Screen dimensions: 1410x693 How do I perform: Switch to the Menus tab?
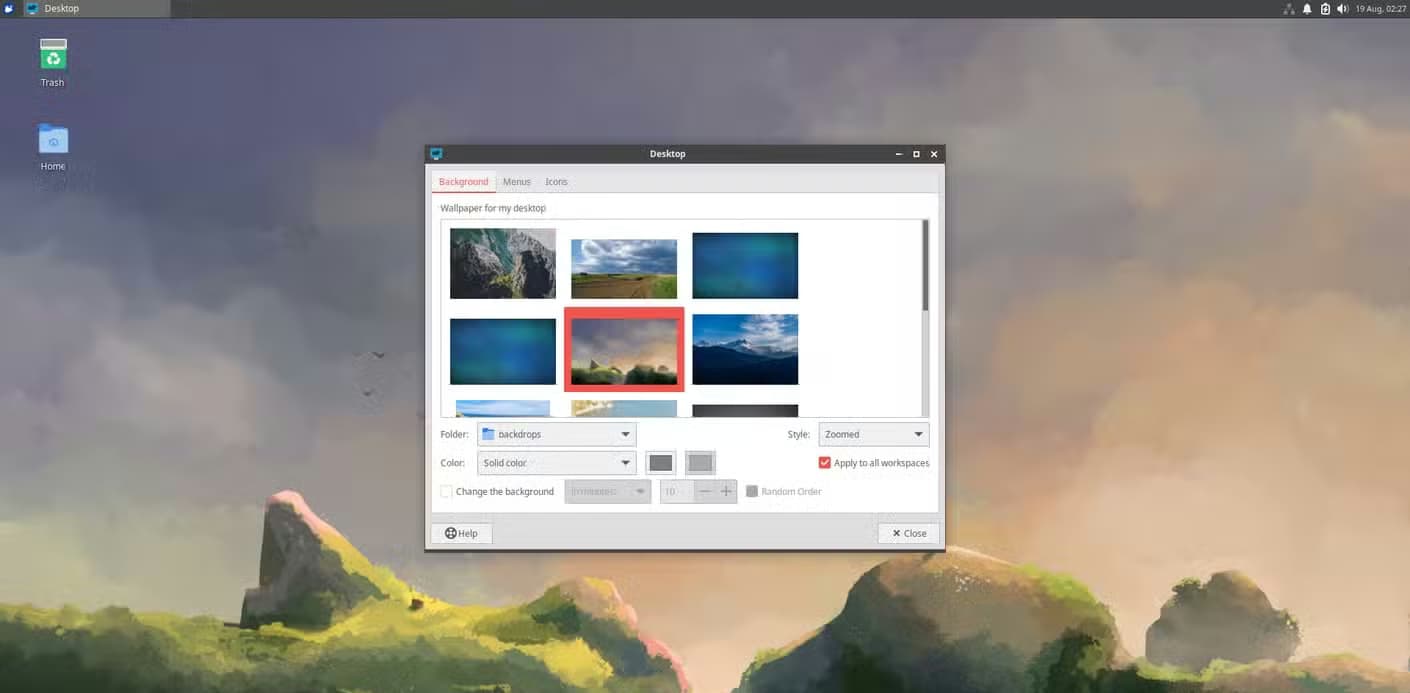click(x=517, y=182)
